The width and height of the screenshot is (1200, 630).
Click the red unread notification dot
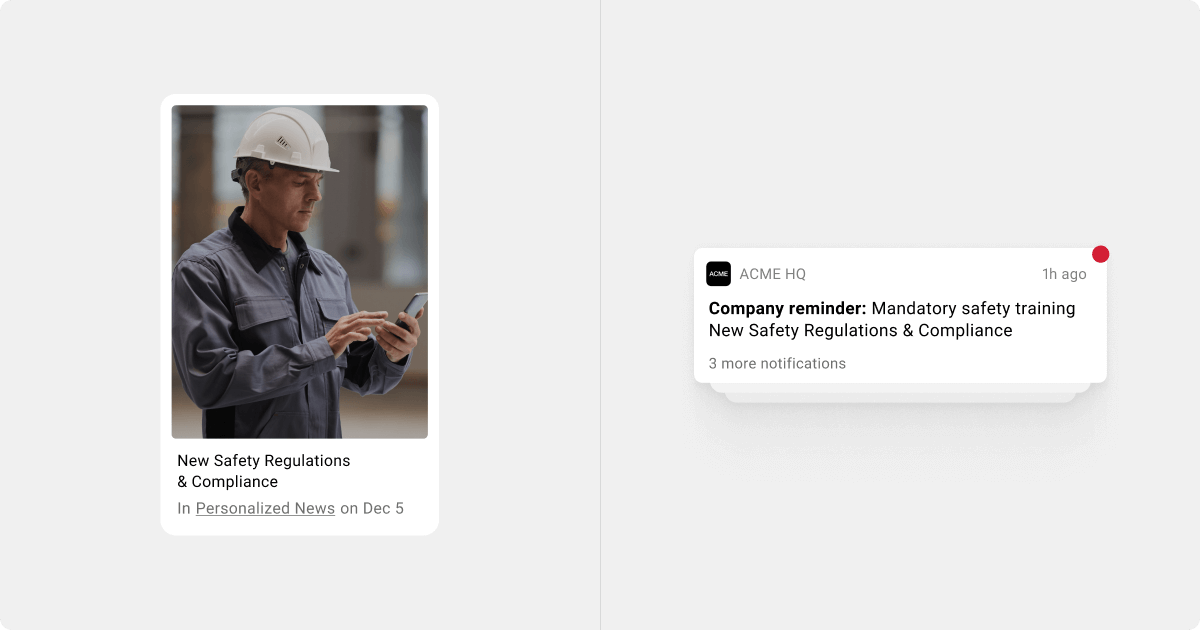coord(1100,254)
